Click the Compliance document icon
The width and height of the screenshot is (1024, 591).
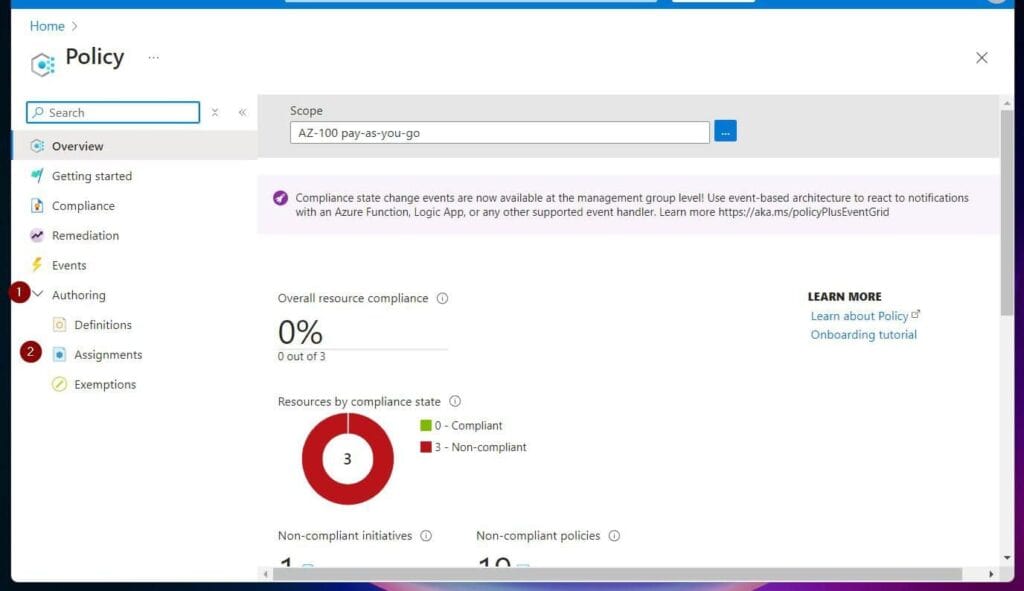(x=37, y=206)
